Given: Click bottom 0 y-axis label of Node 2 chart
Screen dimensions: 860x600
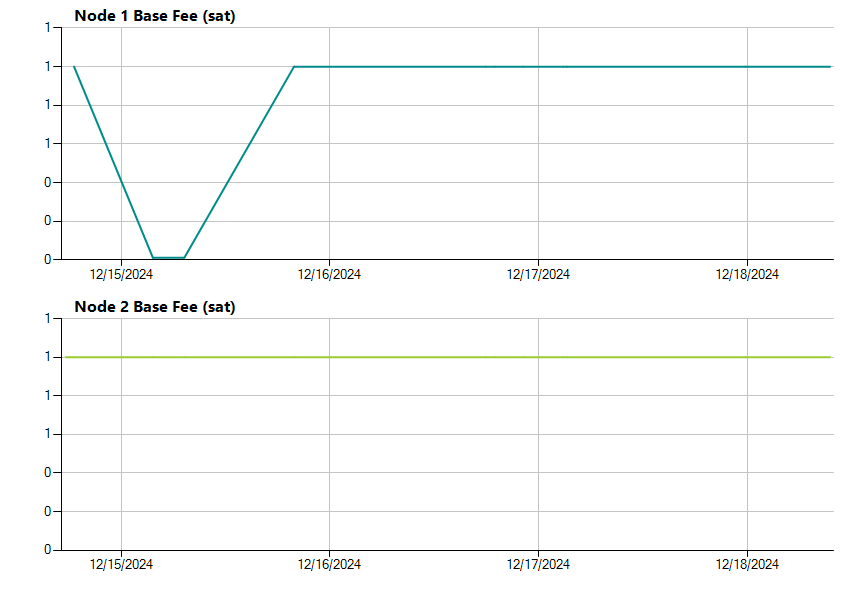Looking at the screenshot, I should coord(46,549).
